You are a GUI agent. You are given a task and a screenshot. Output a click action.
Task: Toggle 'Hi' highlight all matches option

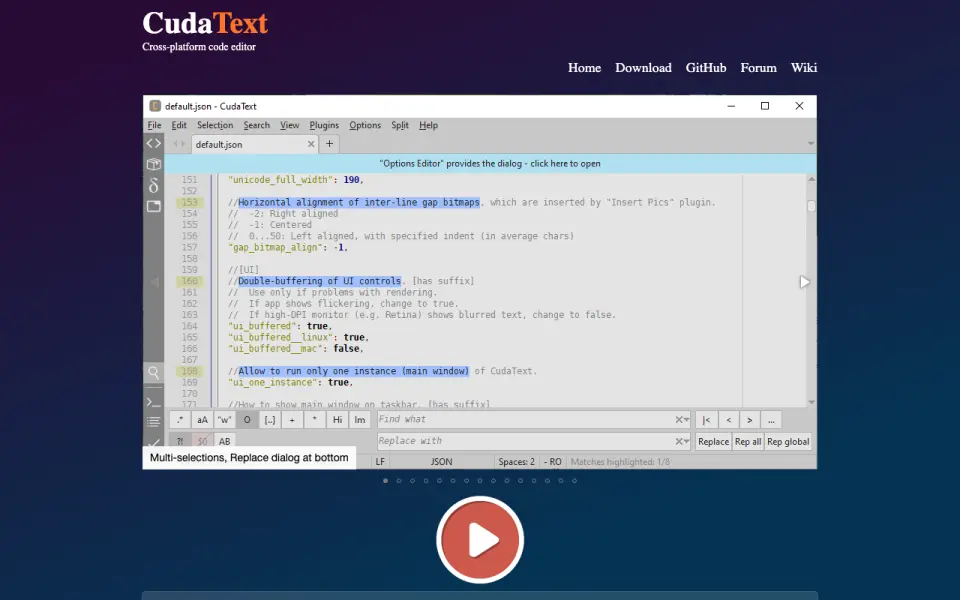[x=337, y=420]
